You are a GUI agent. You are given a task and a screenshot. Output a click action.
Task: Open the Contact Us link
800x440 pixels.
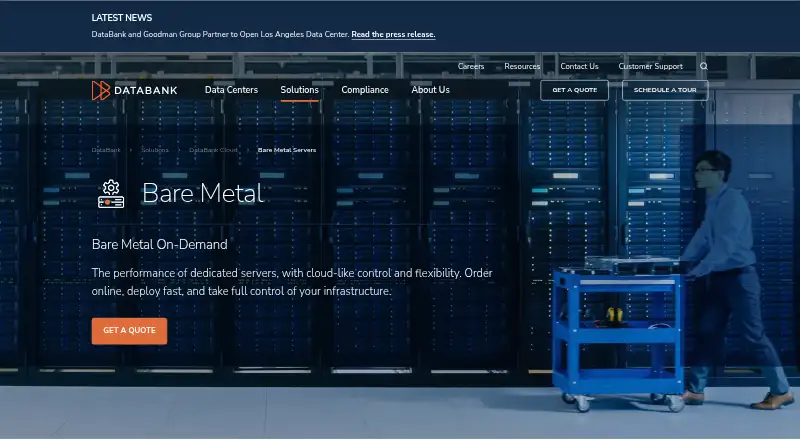(x=579, y=66)
